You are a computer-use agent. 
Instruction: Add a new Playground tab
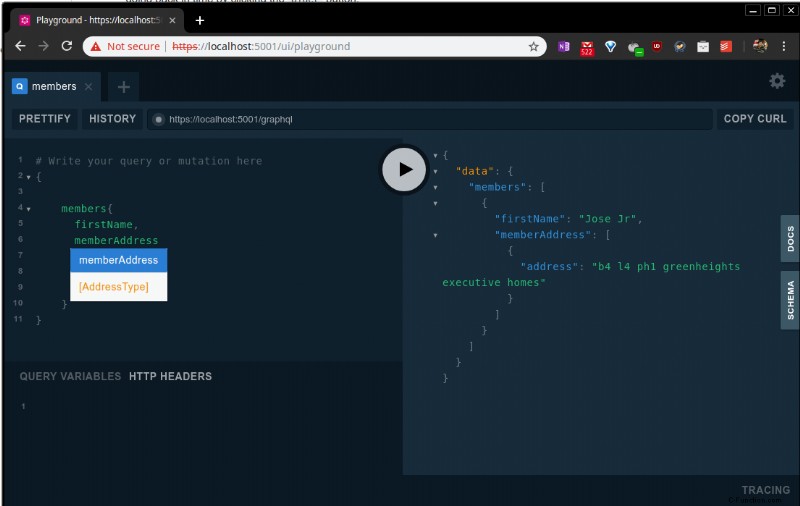point(124,87)
